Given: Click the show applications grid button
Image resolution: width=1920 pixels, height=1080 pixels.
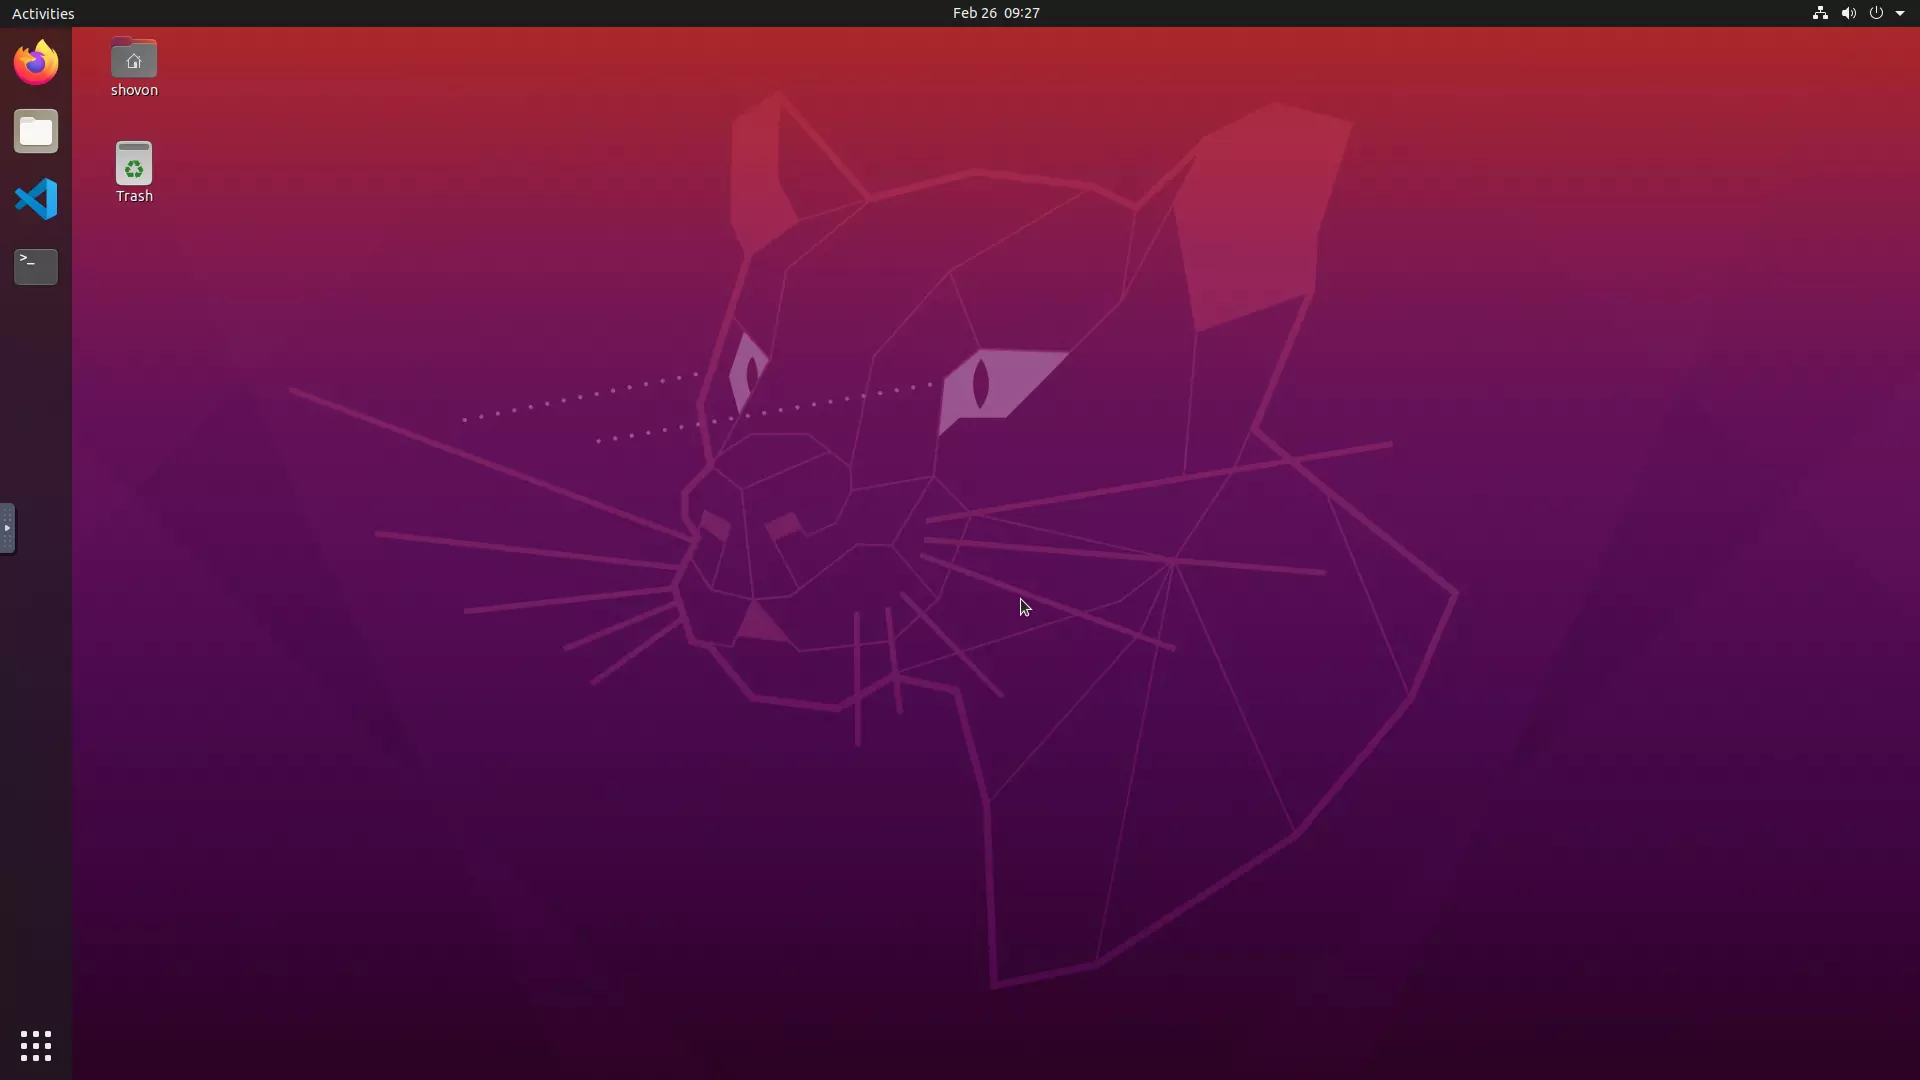Looking at the screenshot, I should 36,1044.
